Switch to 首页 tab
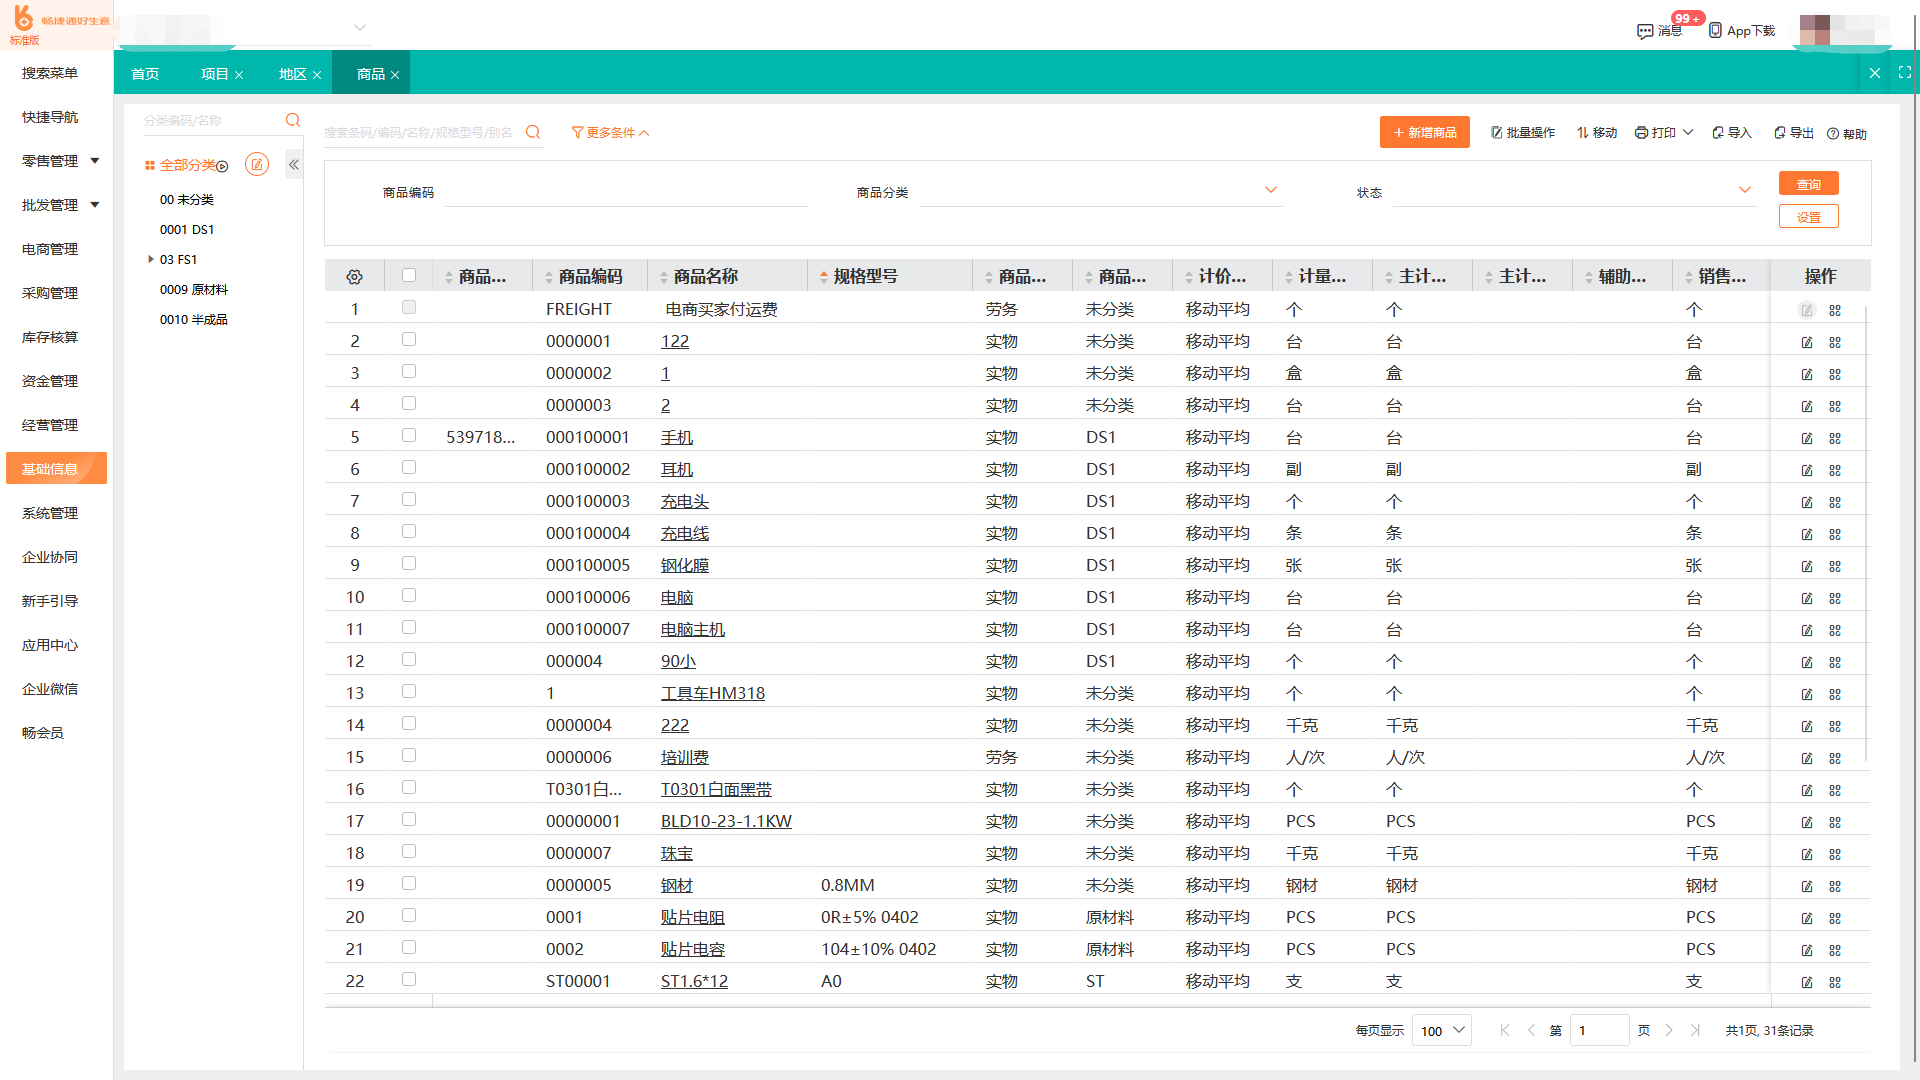Viewport: 1920px width, 1080px height. [x=144, y=74]
